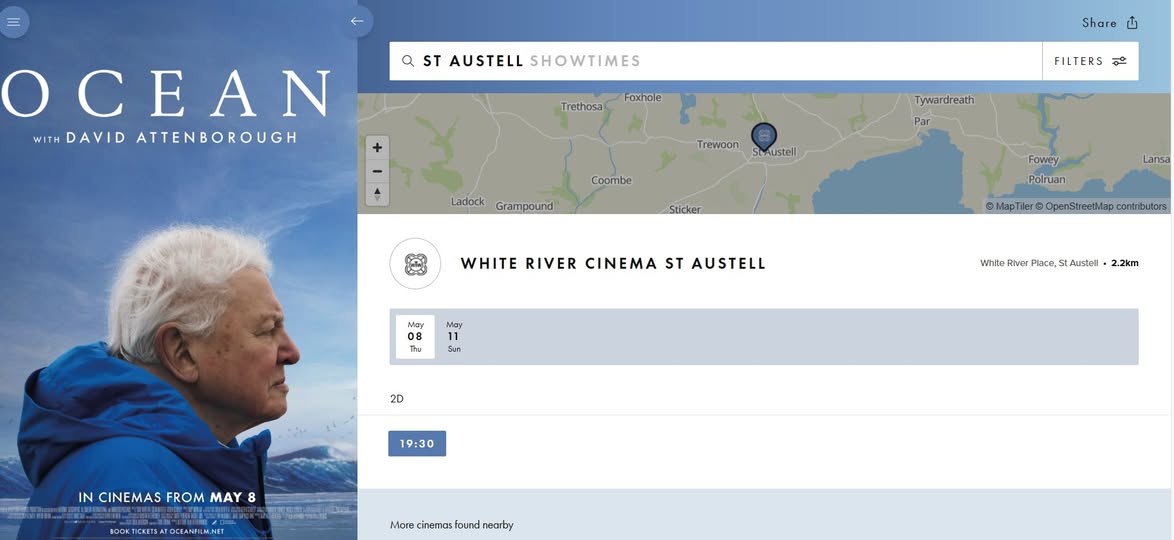Zoom out on the map
This screenshot has height=540, width=1174.
pyautogui.click(x=377, y=171)
